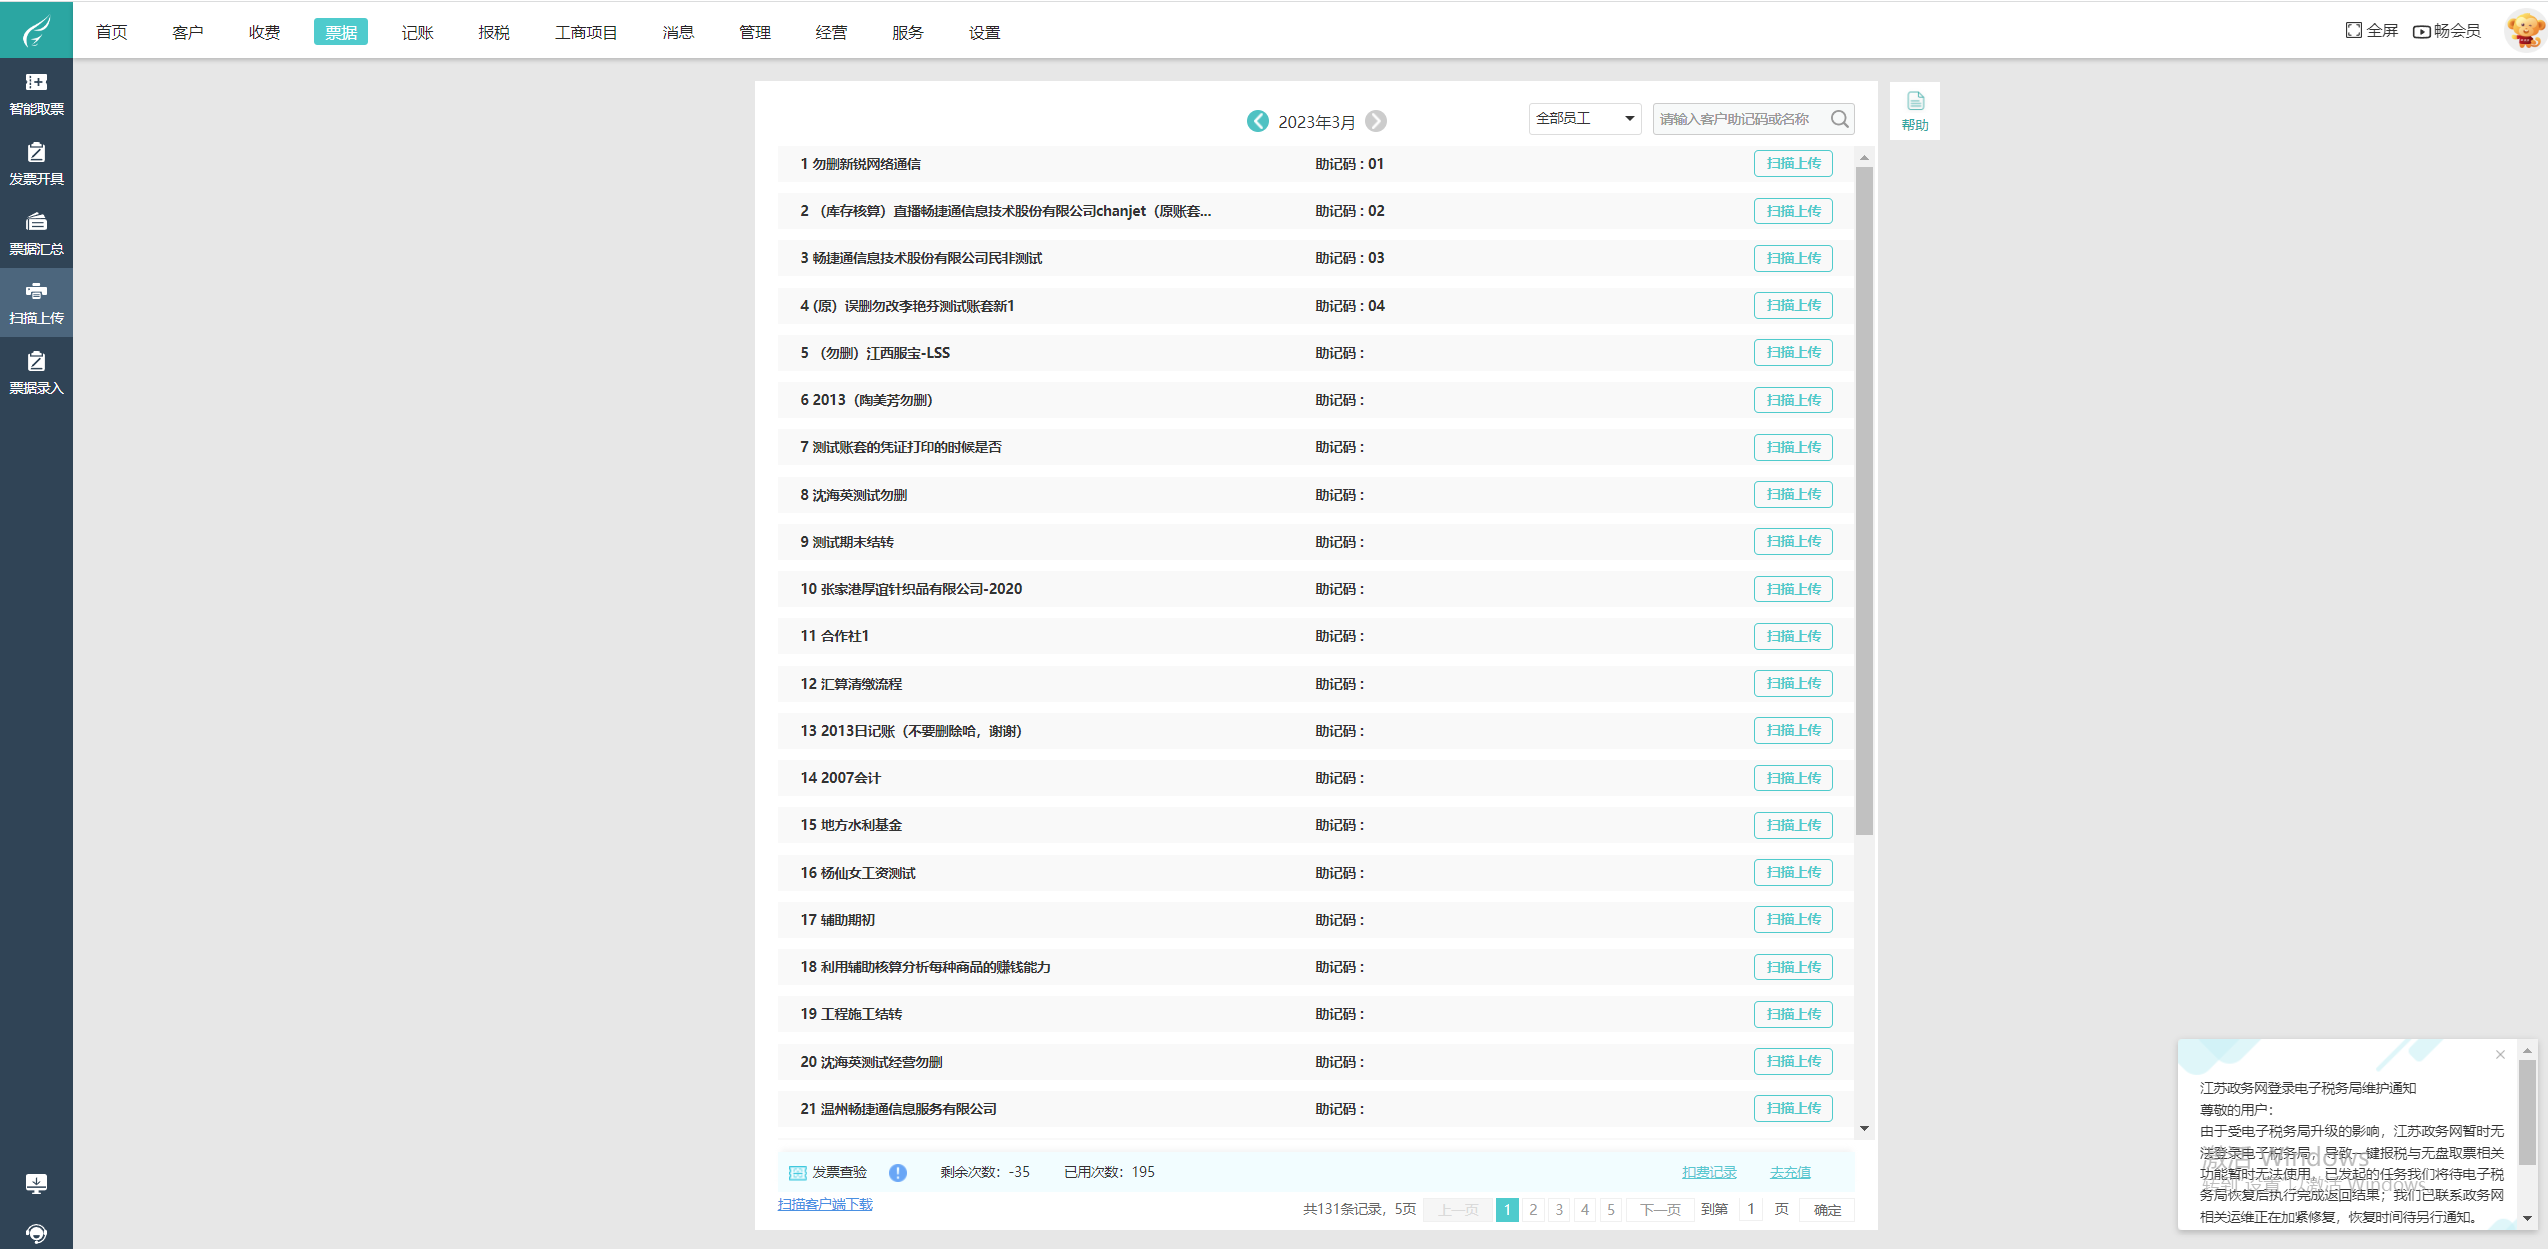Click the 票据 tab in top navigation
The image size is (2548, 1249).
[340, 31]
